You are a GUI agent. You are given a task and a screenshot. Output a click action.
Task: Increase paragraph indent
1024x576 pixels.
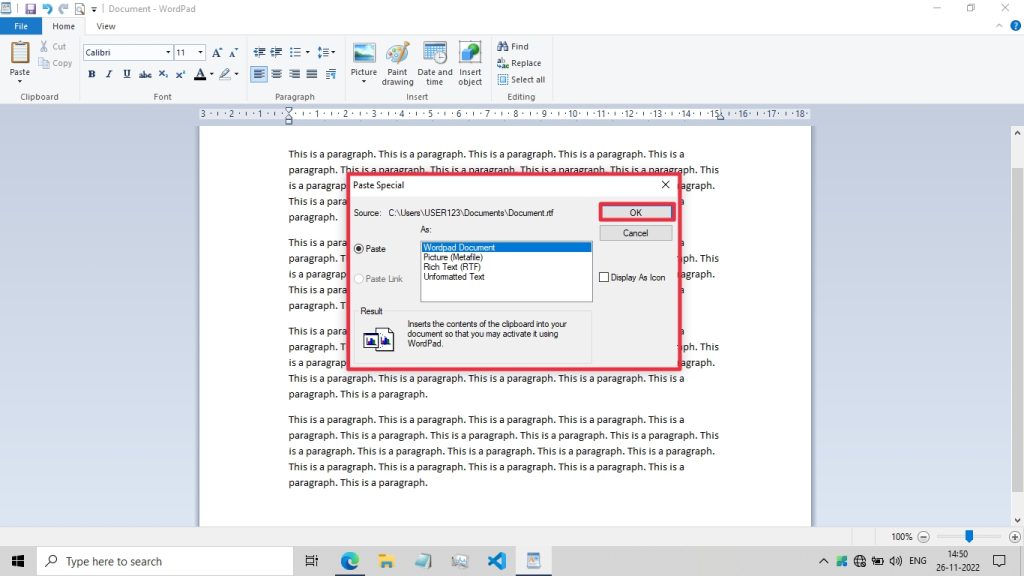pos(277,52)
